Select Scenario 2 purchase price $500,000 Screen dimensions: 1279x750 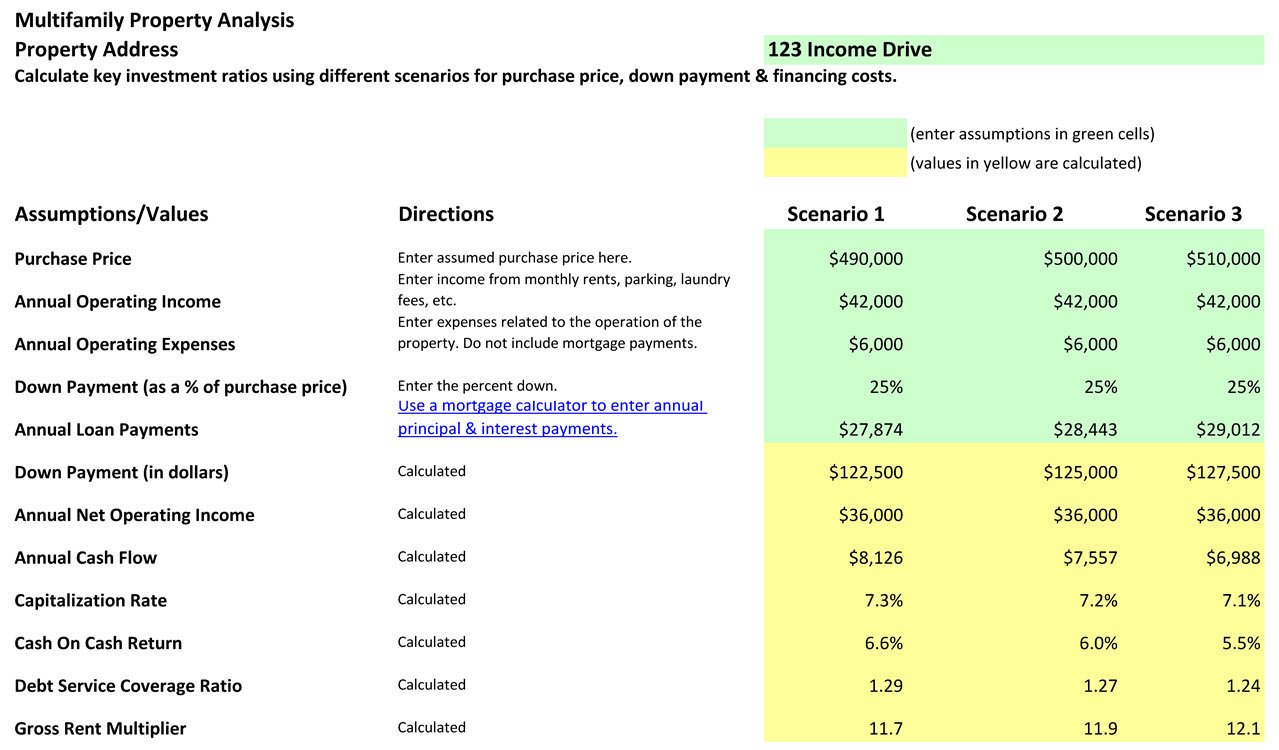(x=1079, y=259)
